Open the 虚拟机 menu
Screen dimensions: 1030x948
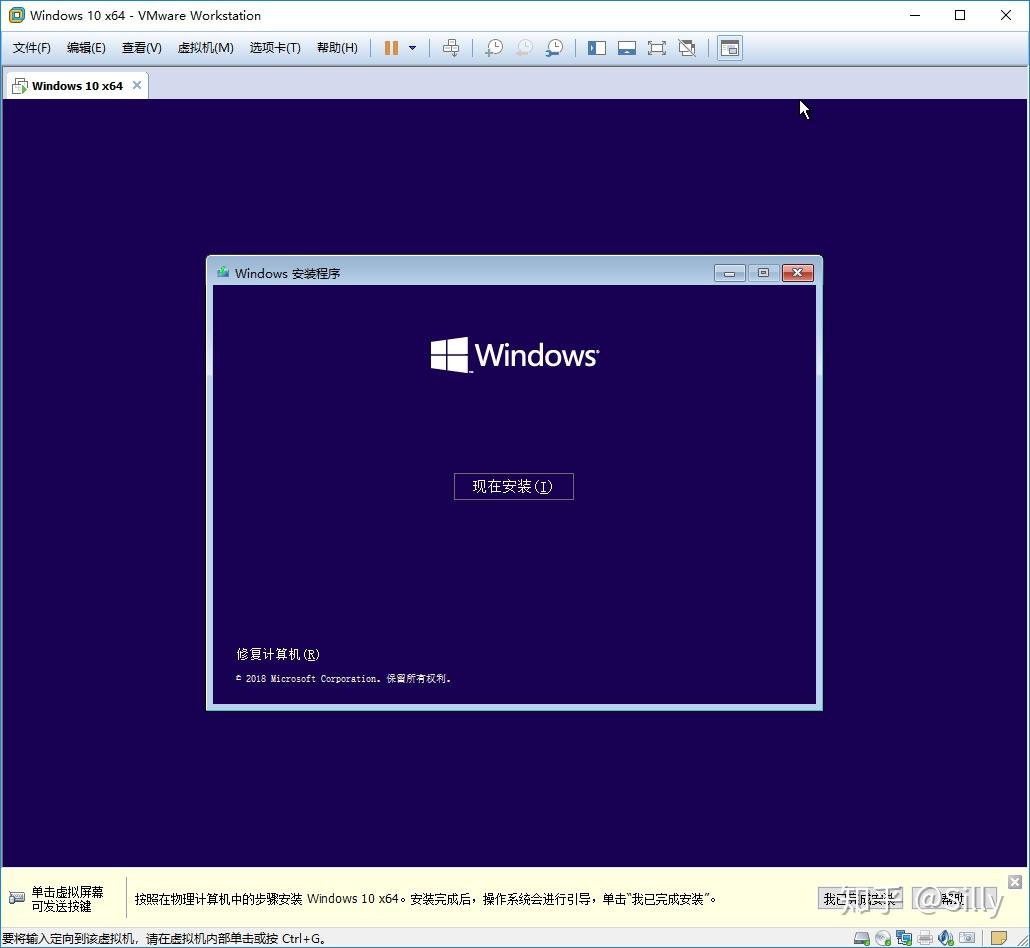click(x=205, y=47)
